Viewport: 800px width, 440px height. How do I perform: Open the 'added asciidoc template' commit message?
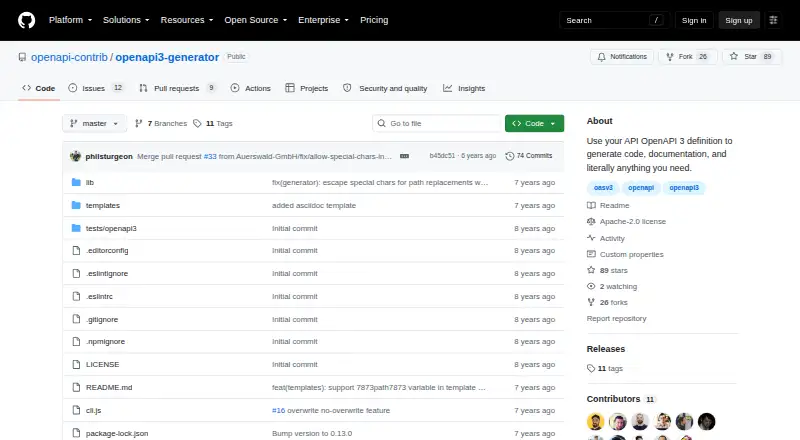tap(314, 205)
